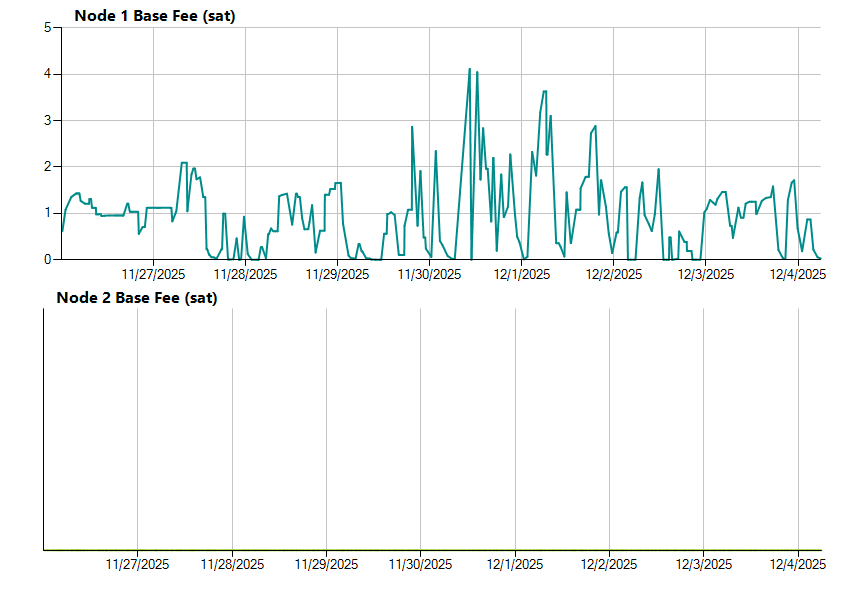Click the y-axis value 1 on Node 1
Image resolution: width=860 pixels, height=600 pixels.
coord(47,213)
